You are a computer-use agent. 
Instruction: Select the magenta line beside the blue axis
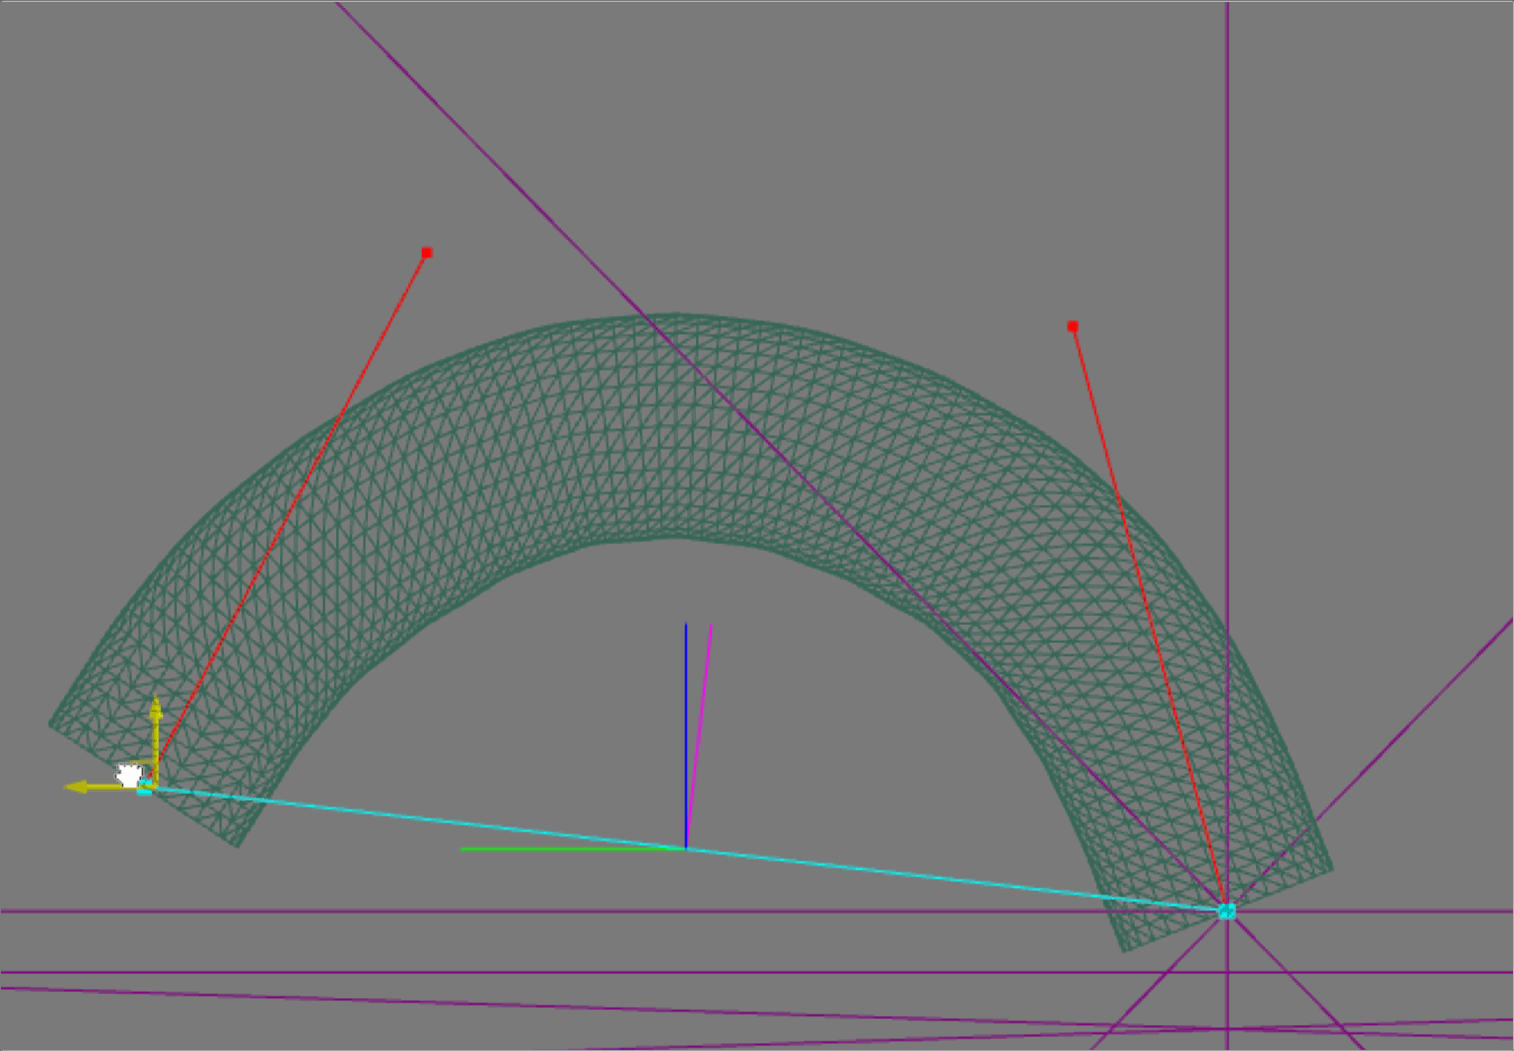click(701, 720)
